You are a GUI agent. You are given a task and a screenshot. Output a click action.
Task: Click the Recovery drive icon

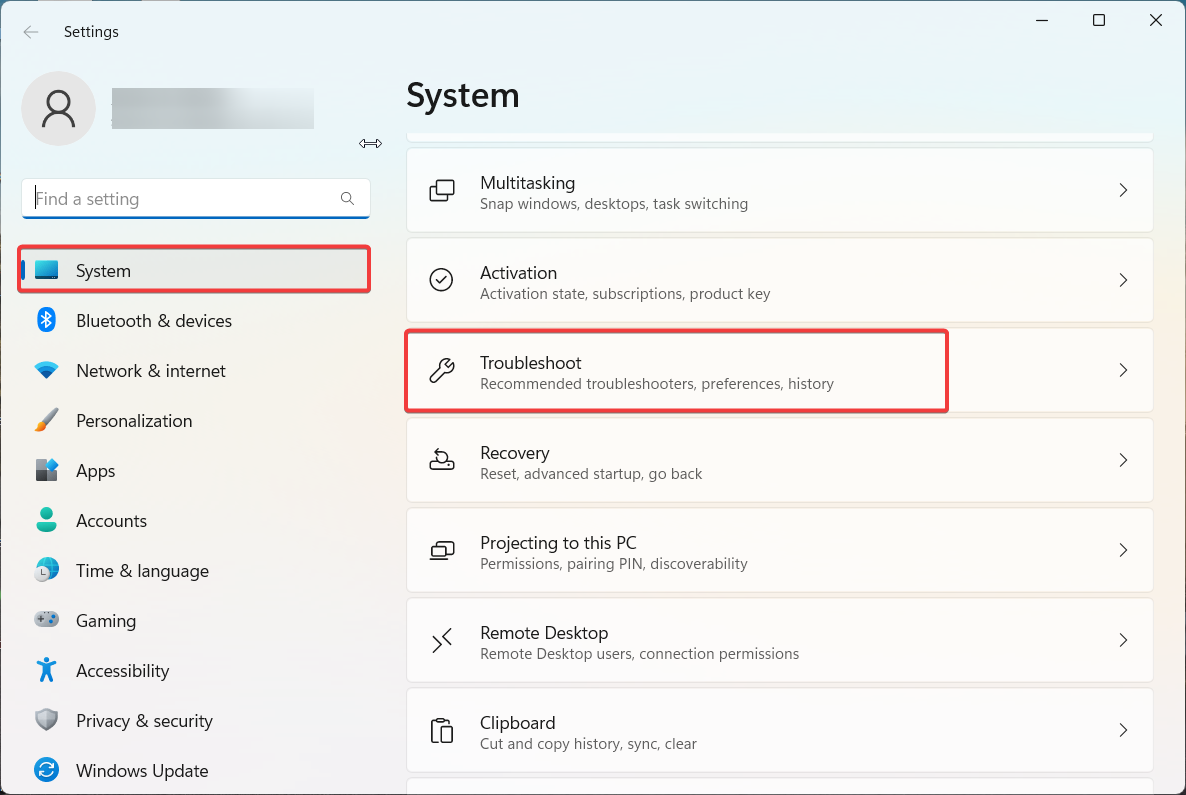(x=442, y=460)
